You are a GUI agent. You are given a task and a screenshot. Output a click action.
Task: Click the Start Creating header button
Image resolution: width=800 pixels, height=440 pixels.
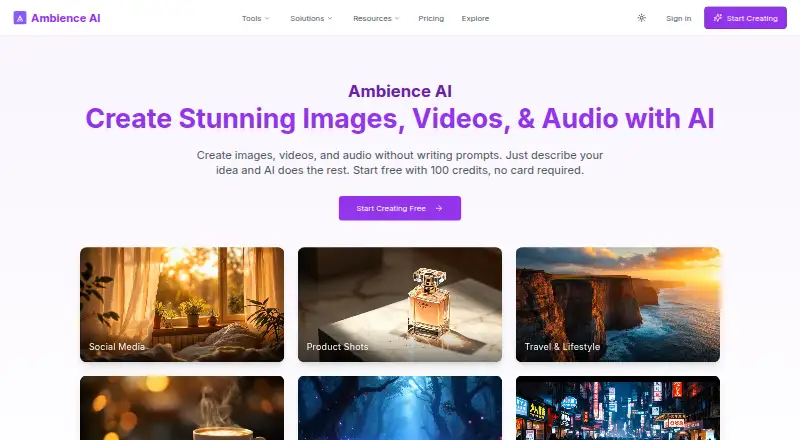pos(745,18)
